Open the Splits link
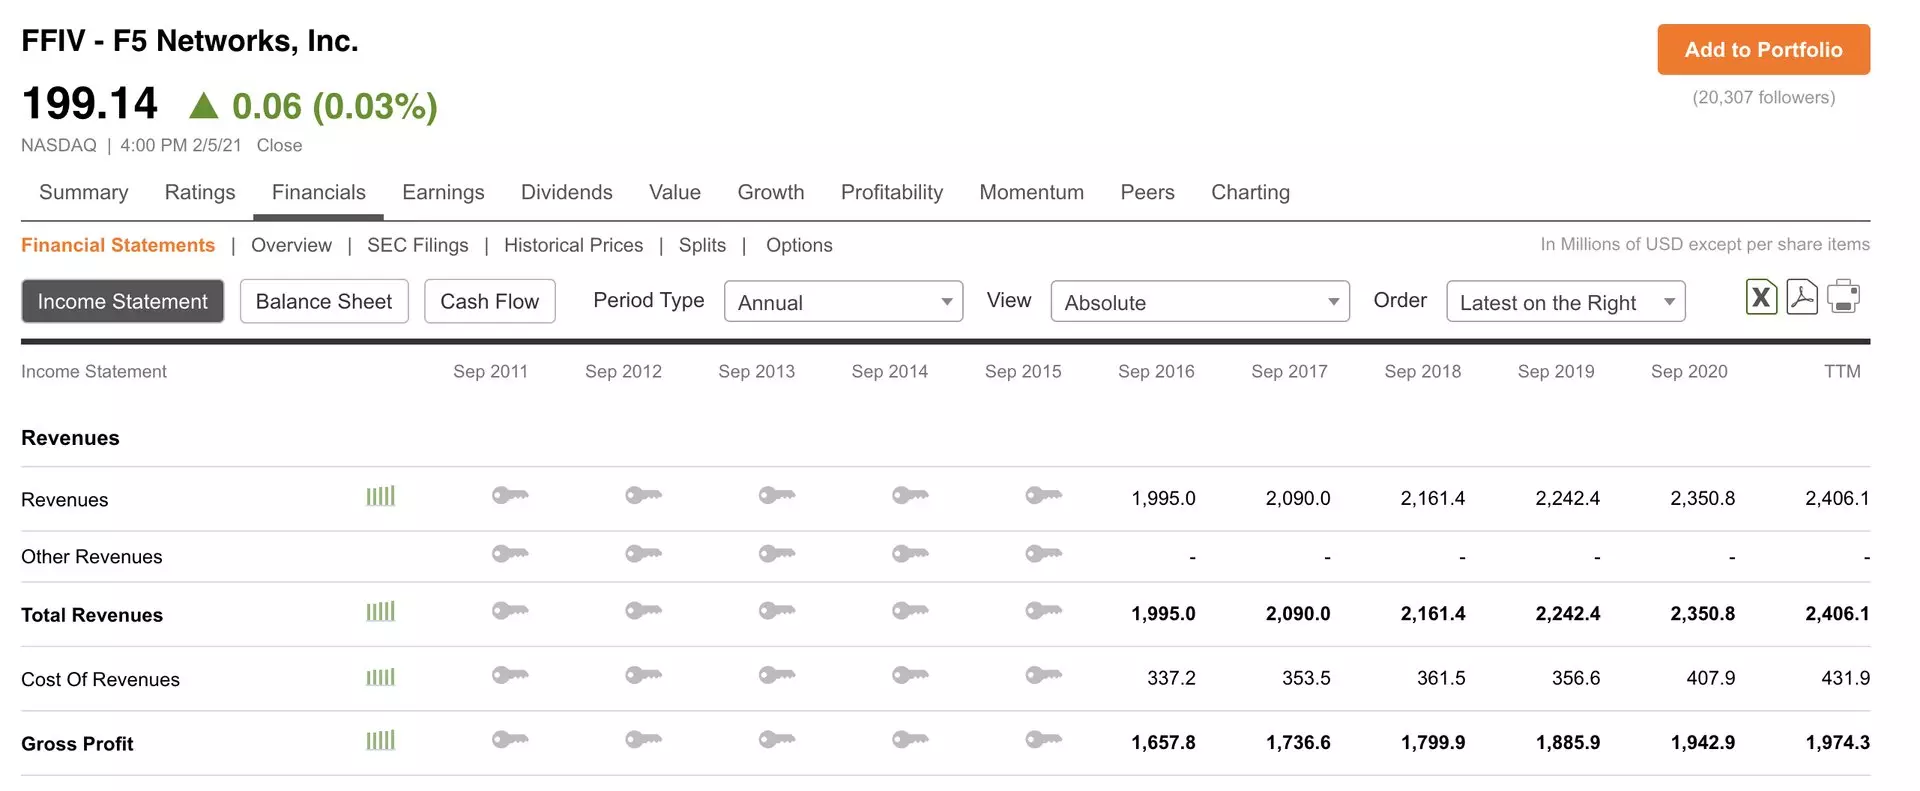 pos(703,245)
